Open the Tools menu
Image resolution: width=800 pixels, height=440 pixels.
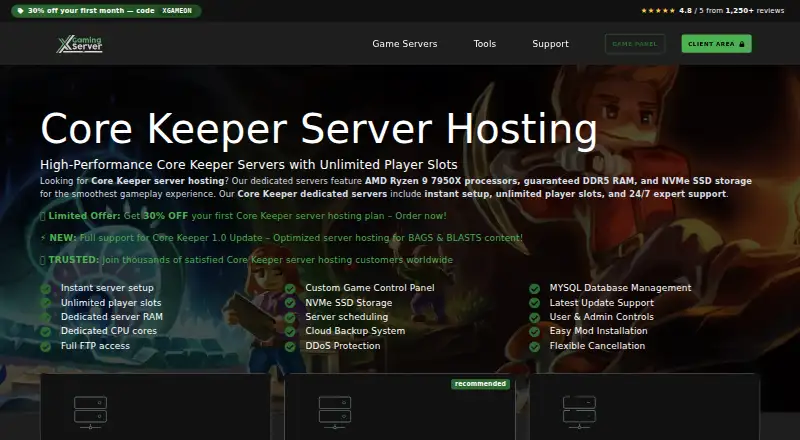485,44
